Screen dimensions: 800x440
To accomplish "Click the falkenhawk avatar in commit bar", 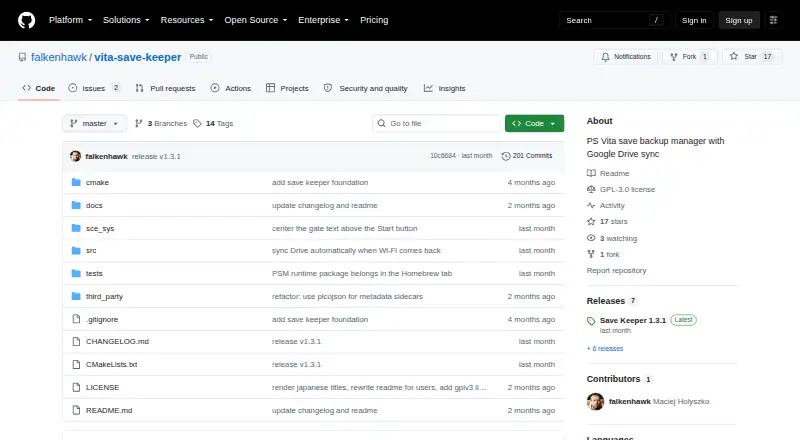I will pyautogui.click(x=76, y=156).
